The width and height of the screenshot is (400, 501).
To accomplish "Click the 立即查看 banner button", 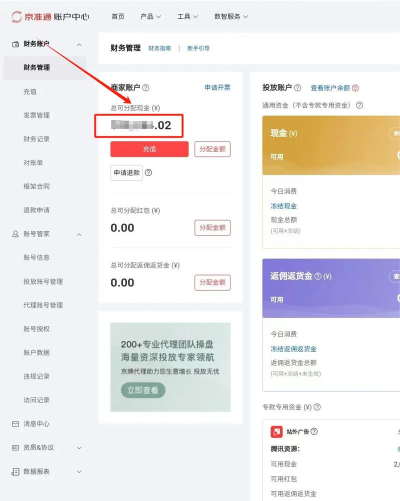I will (143, 390).
